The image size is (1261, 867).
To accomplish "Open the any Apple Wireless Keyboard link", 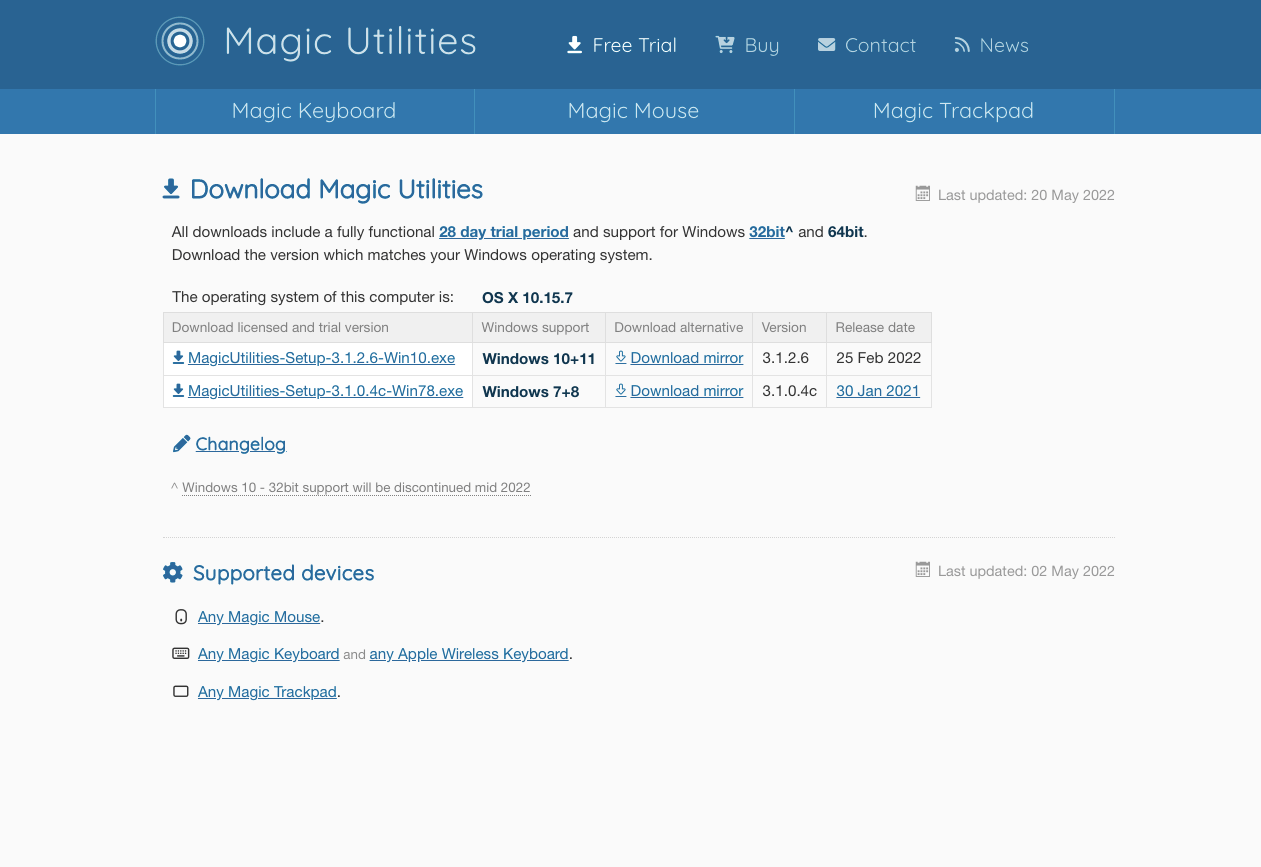I will 469,654.
